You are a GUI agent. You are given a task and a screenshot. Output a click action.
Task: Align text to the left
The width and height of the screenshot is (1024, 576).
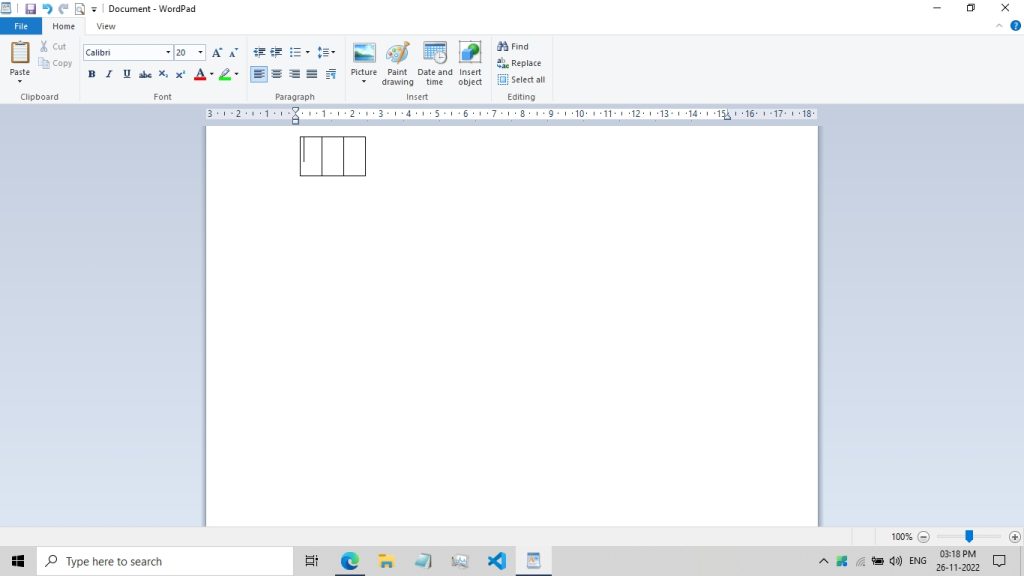pos(259,74)
